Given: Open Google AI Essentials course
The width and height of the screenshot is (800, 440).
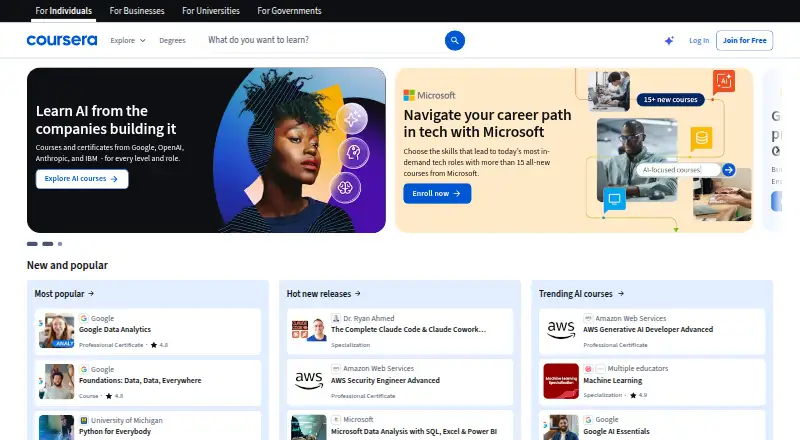Looking at the screenshot, I should 616,431.
